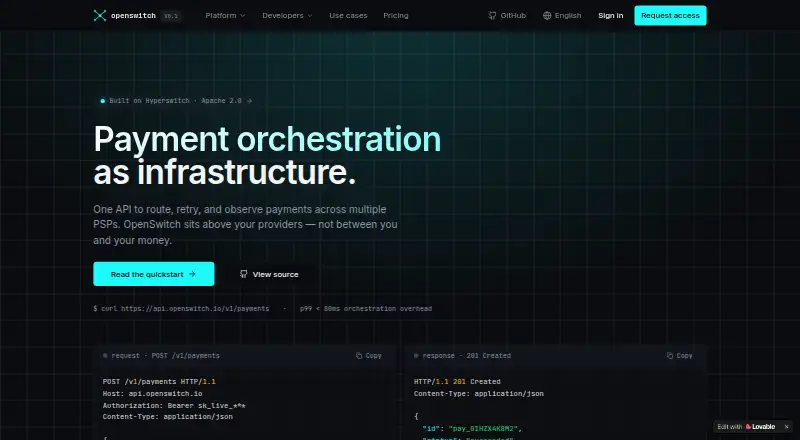Click the Request access button
Viewport: 800px width, 440px height.
click(x=670, y=15)
